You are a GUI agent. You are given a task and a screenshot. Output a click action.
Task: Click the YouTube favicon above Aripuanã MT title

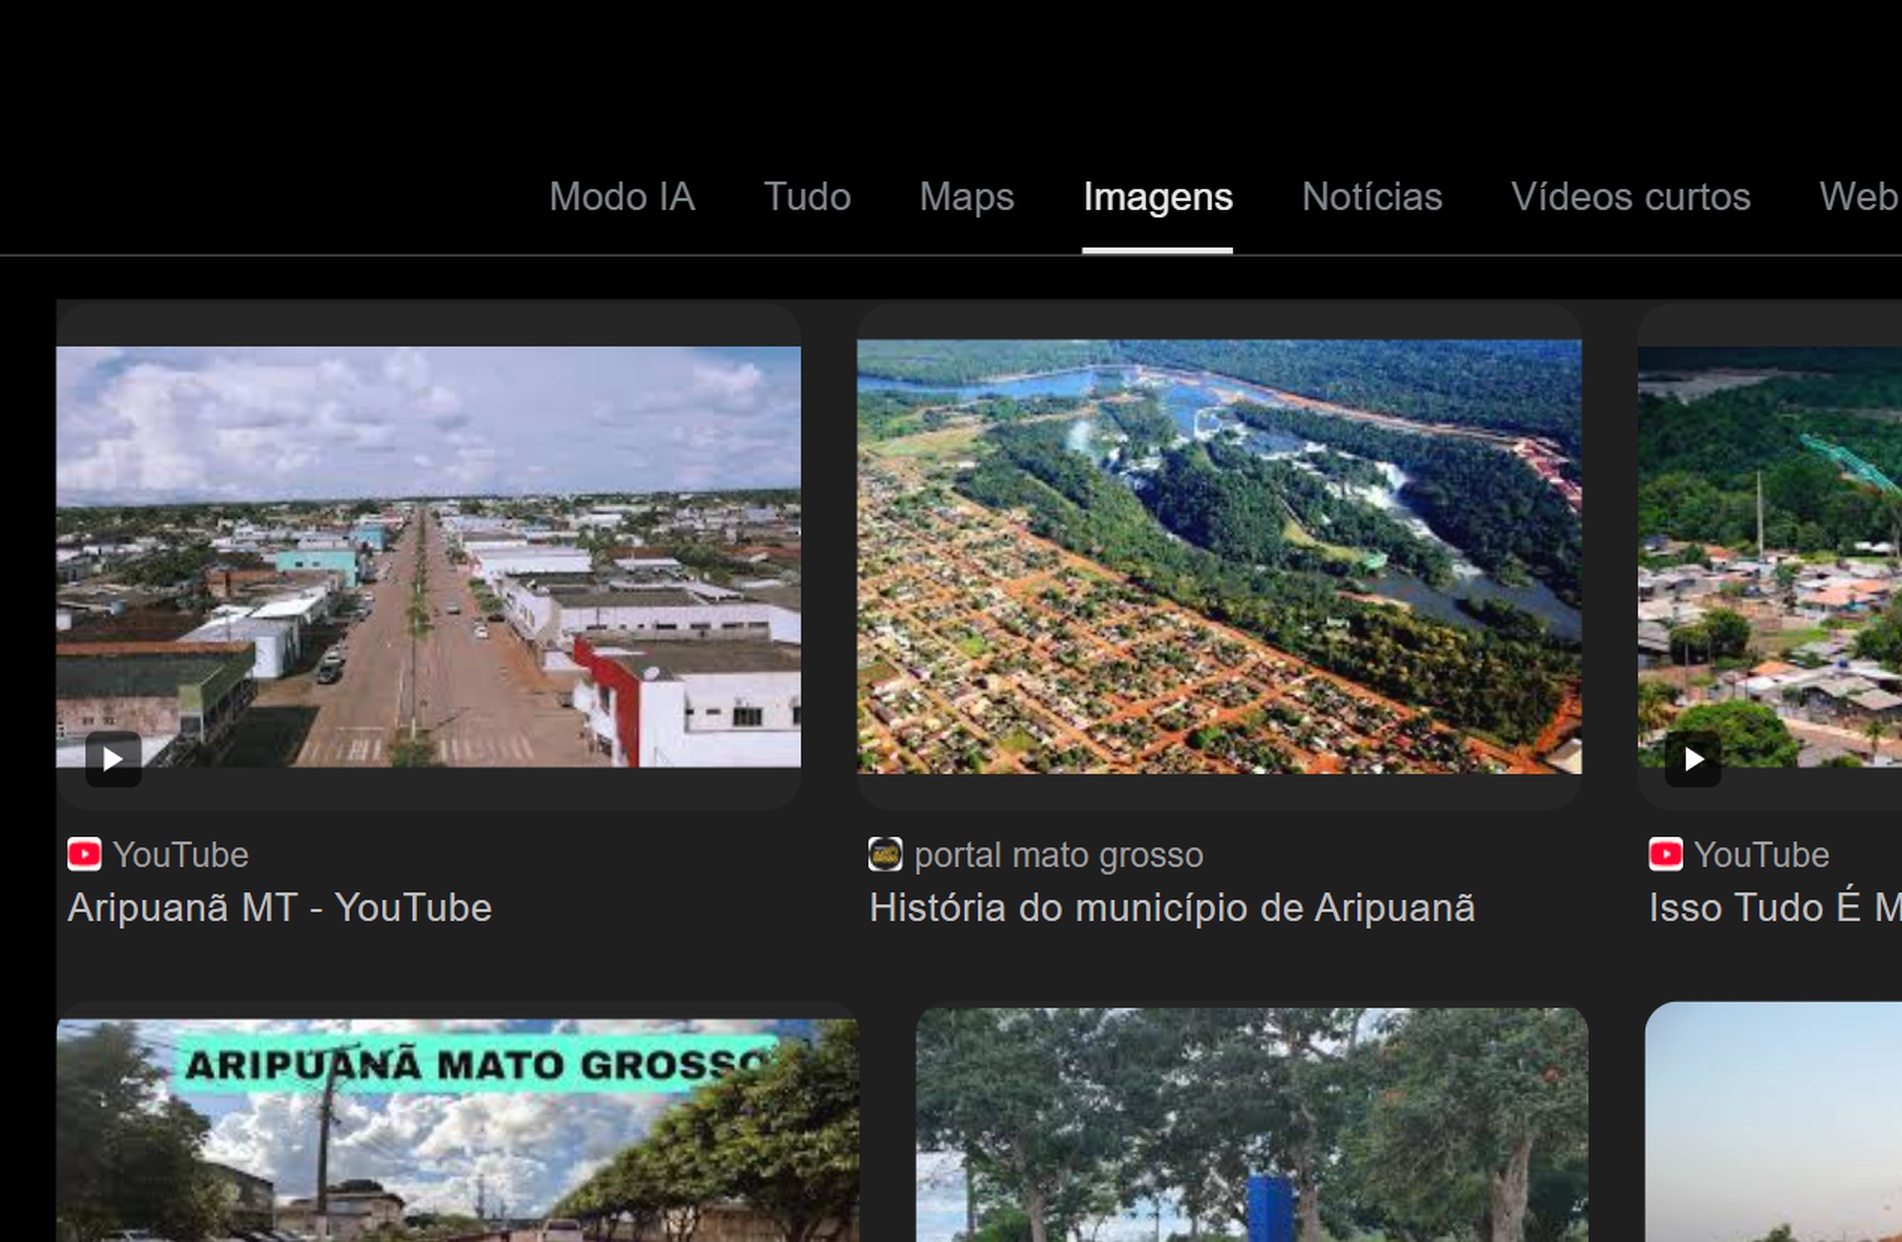pos(85,854)
